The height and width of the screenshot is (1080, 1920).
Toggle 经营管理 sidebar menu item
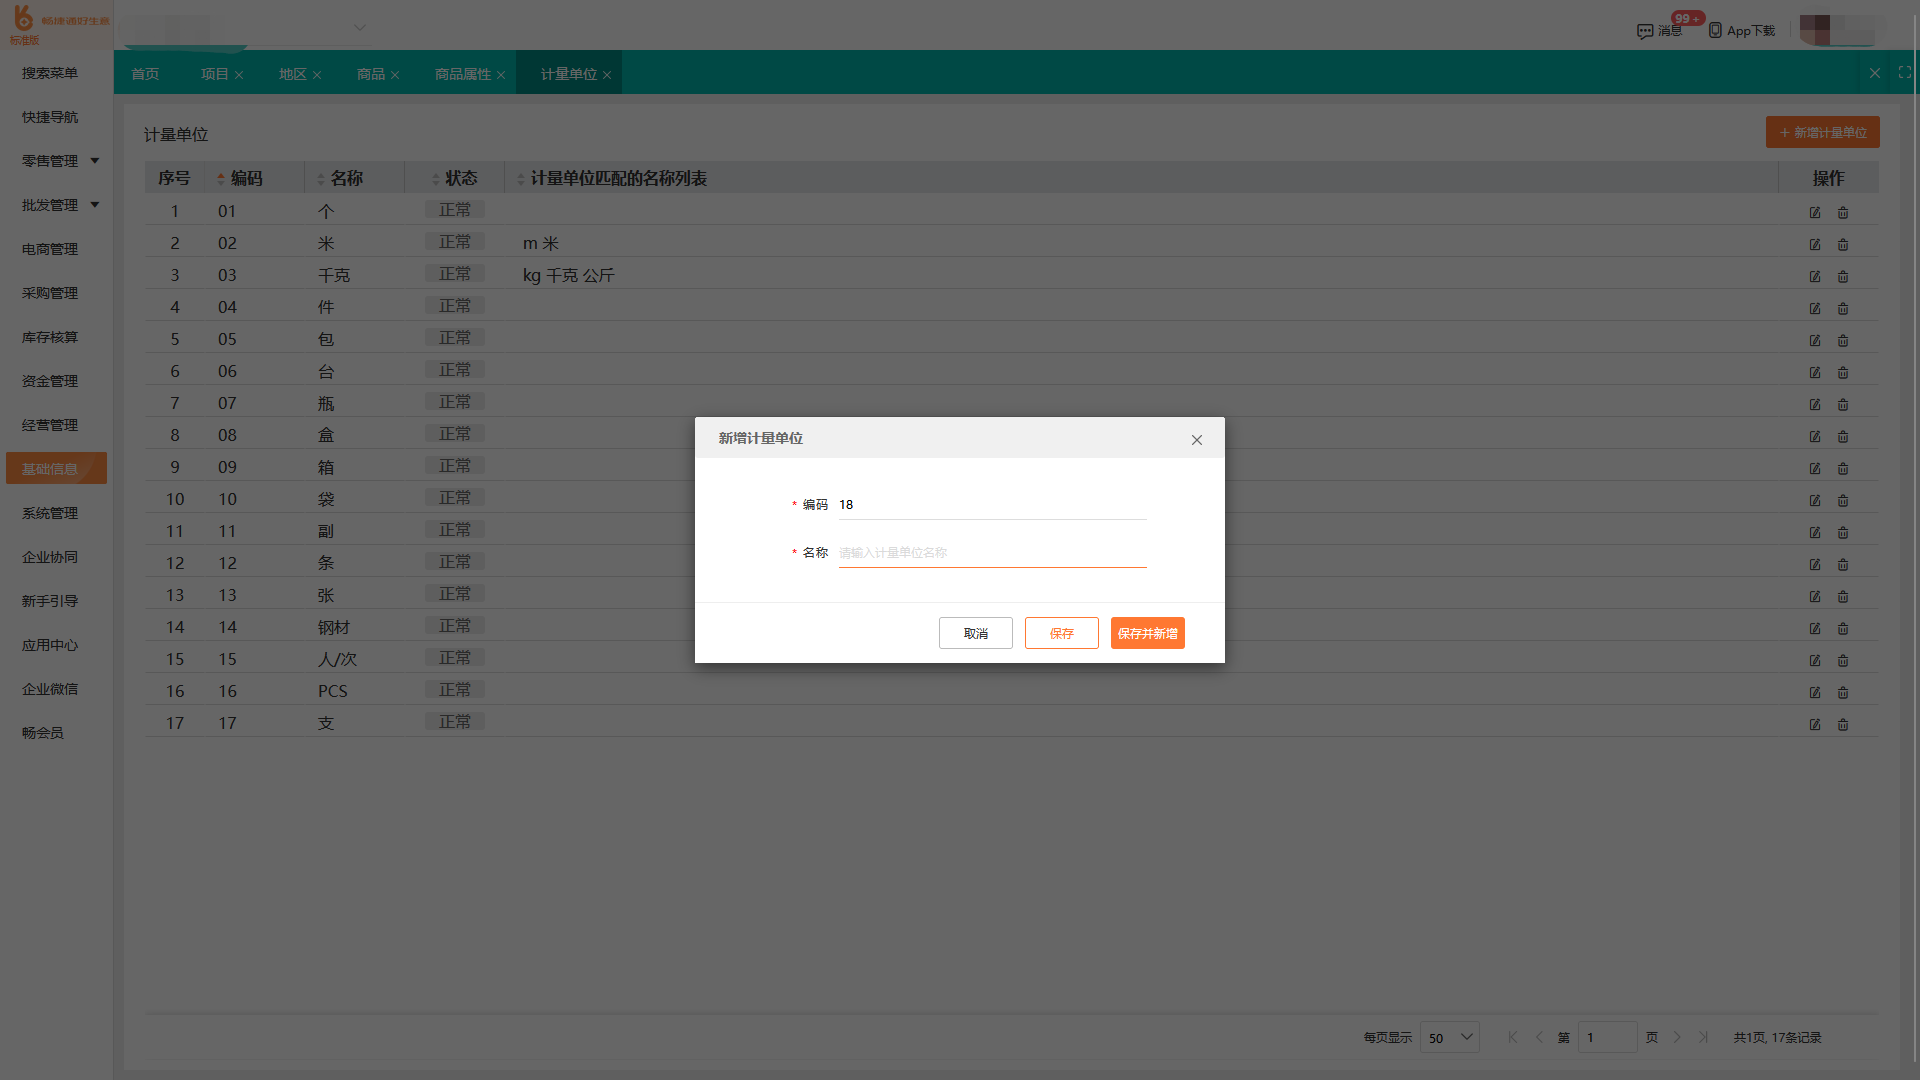point(51,425)
